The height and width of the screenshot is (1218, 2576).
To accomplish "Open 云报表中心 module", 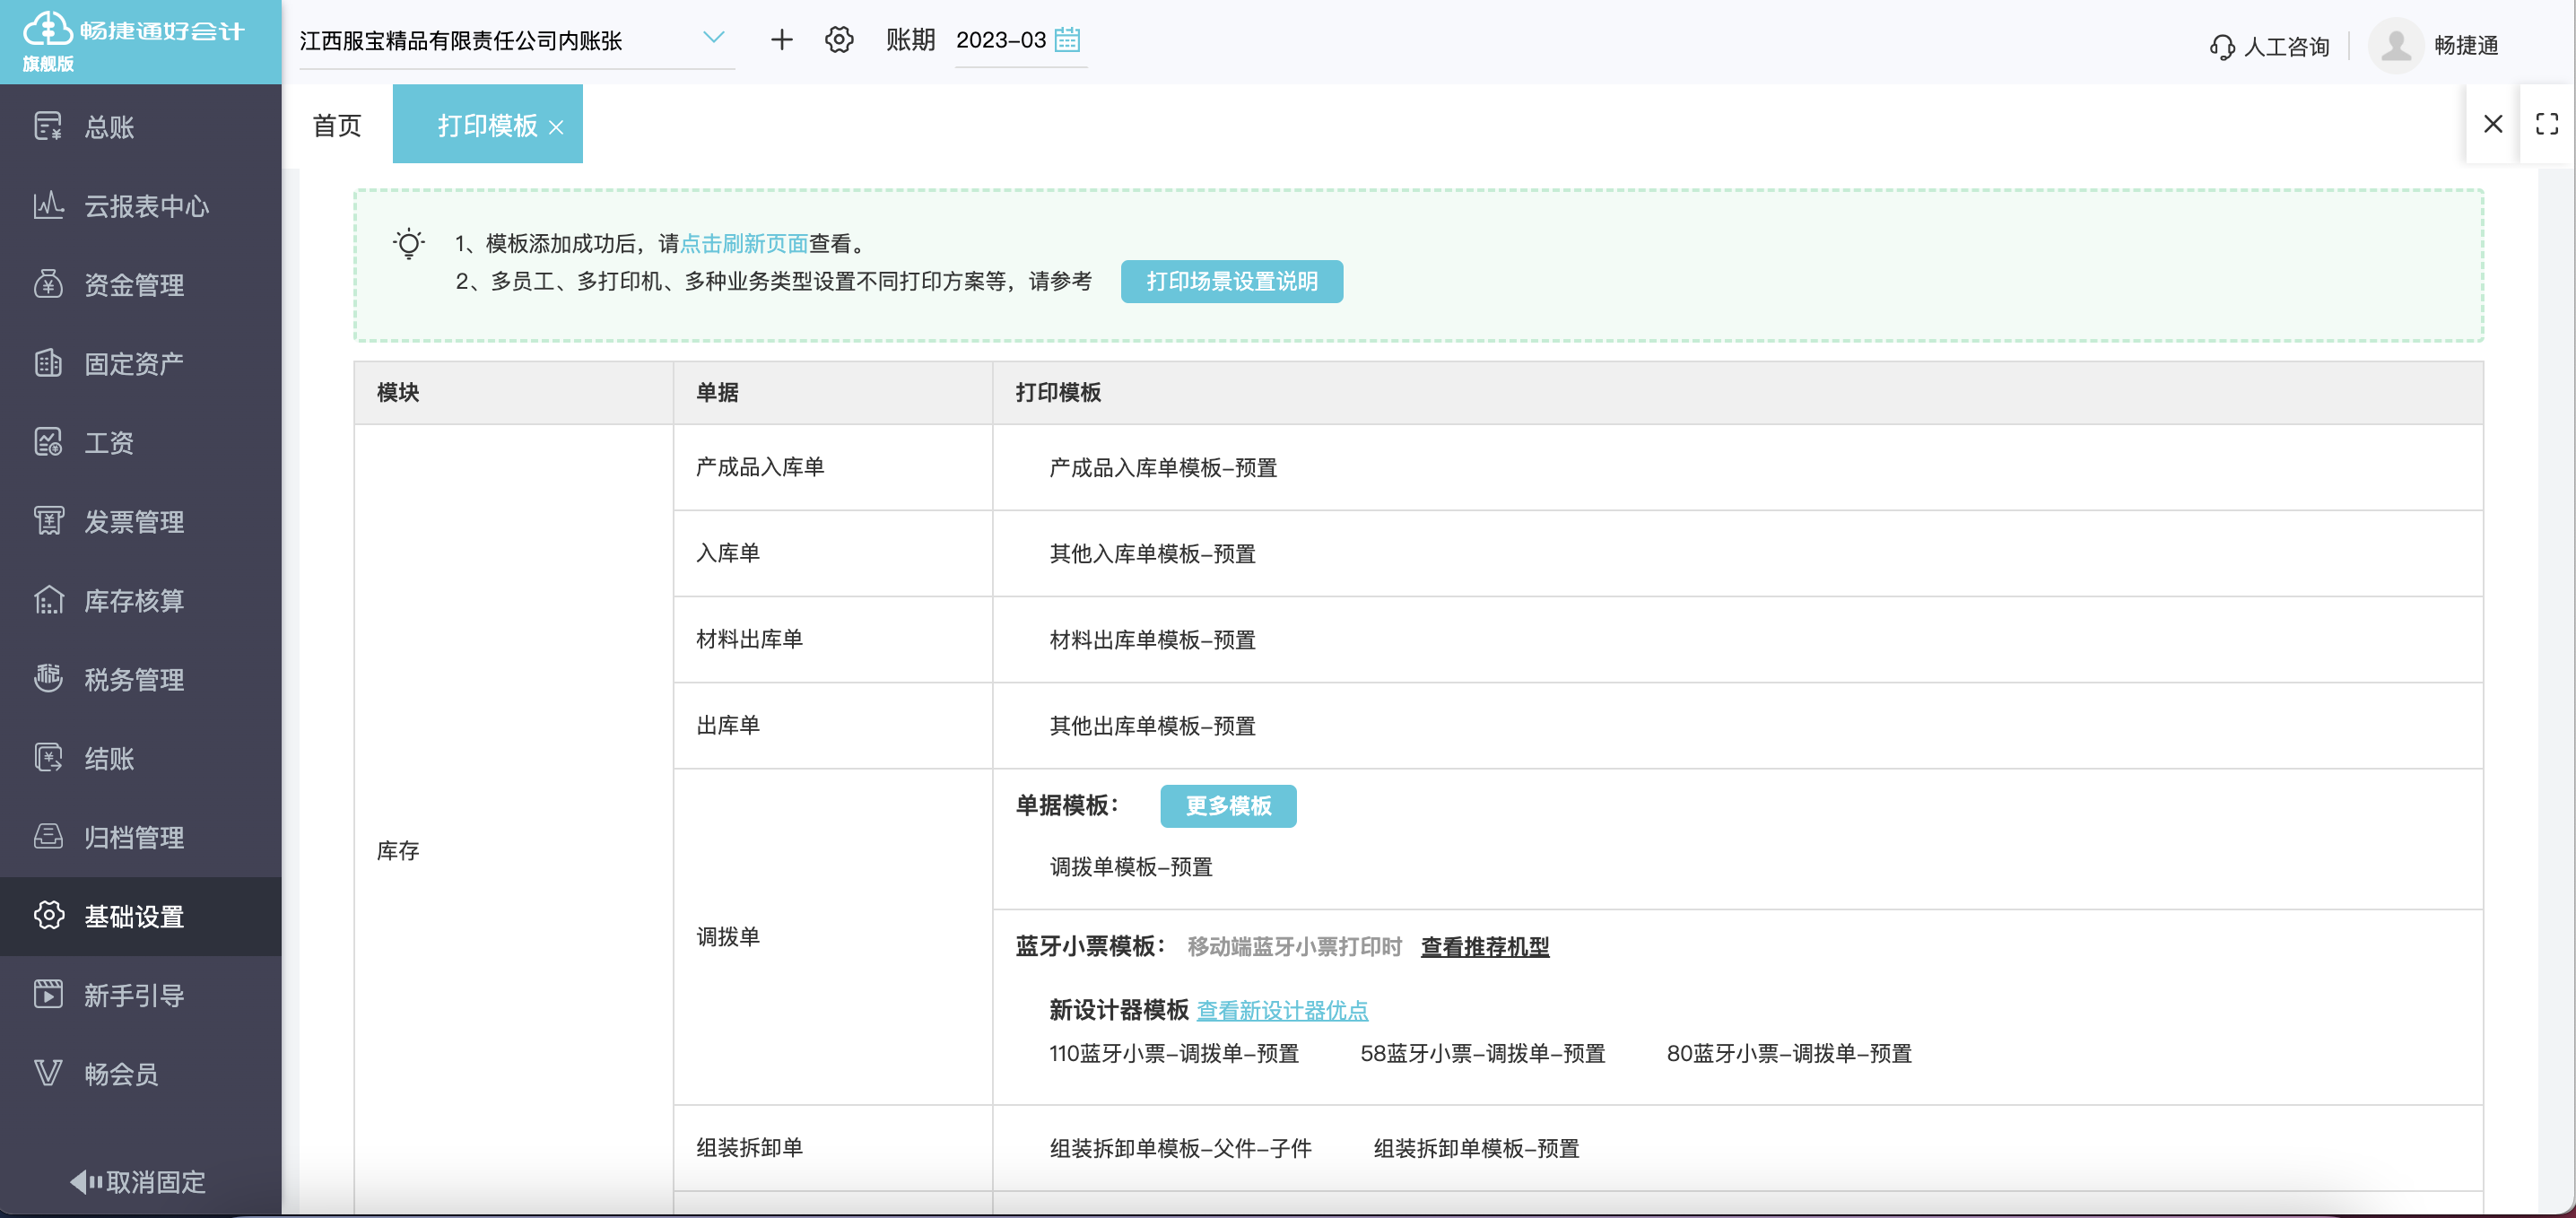I will point(140,205).
